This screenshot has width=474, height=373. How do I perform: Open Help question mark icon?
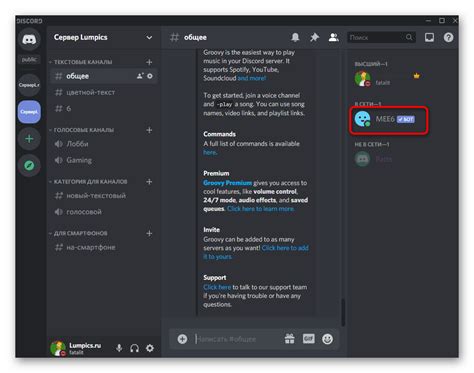[x=448, y=37]
